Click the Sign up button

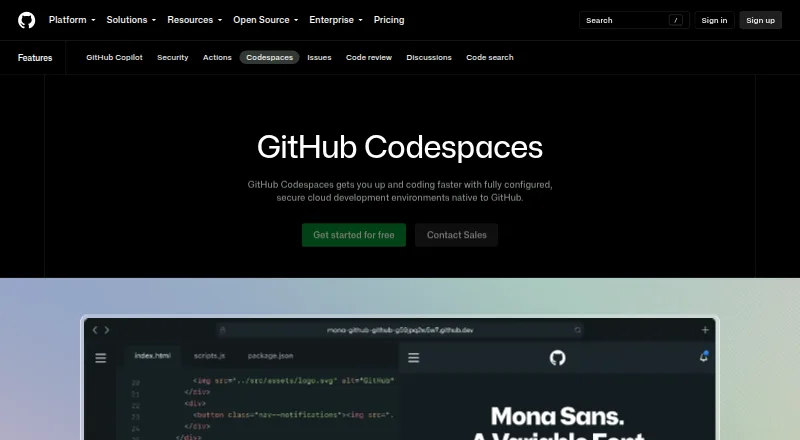pyautogui.click(x=760, y=20)
